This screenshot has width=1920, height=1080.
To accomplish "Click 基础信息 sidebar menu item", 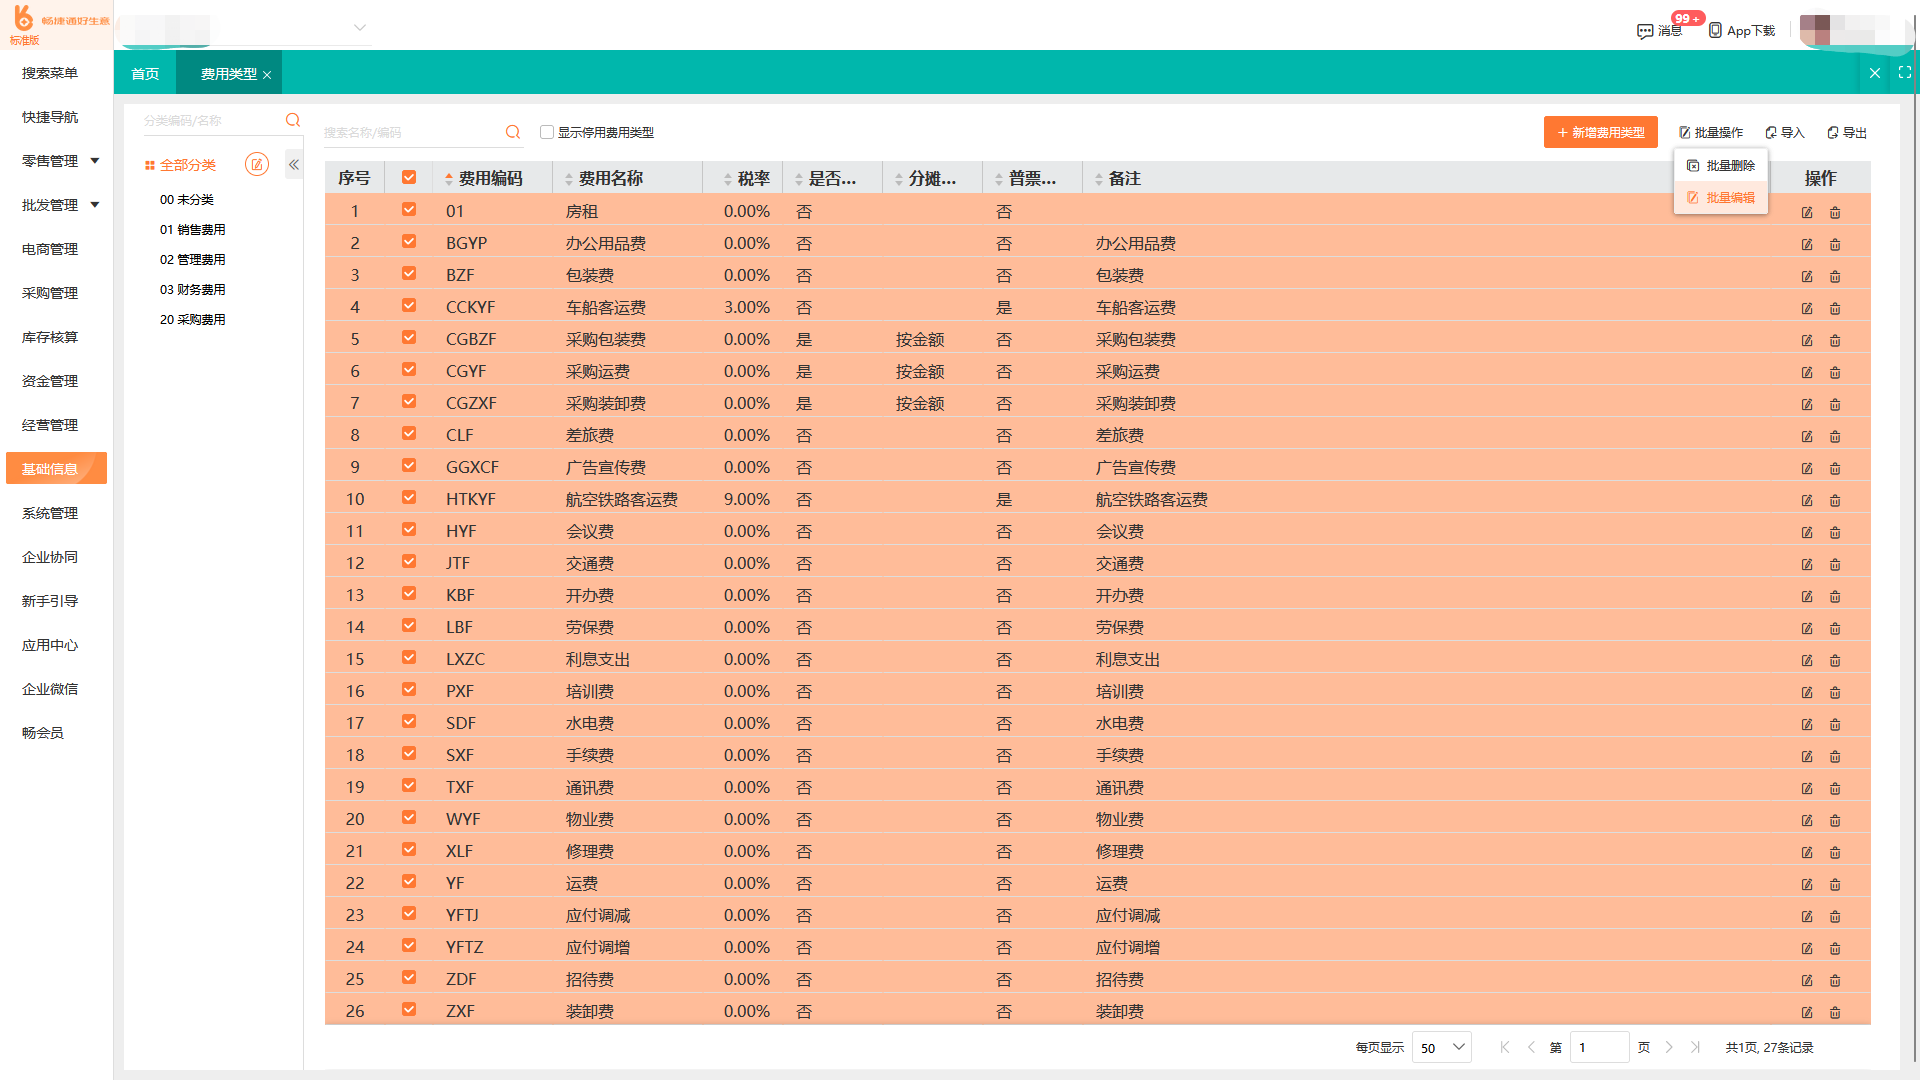I will click(53, 468).
